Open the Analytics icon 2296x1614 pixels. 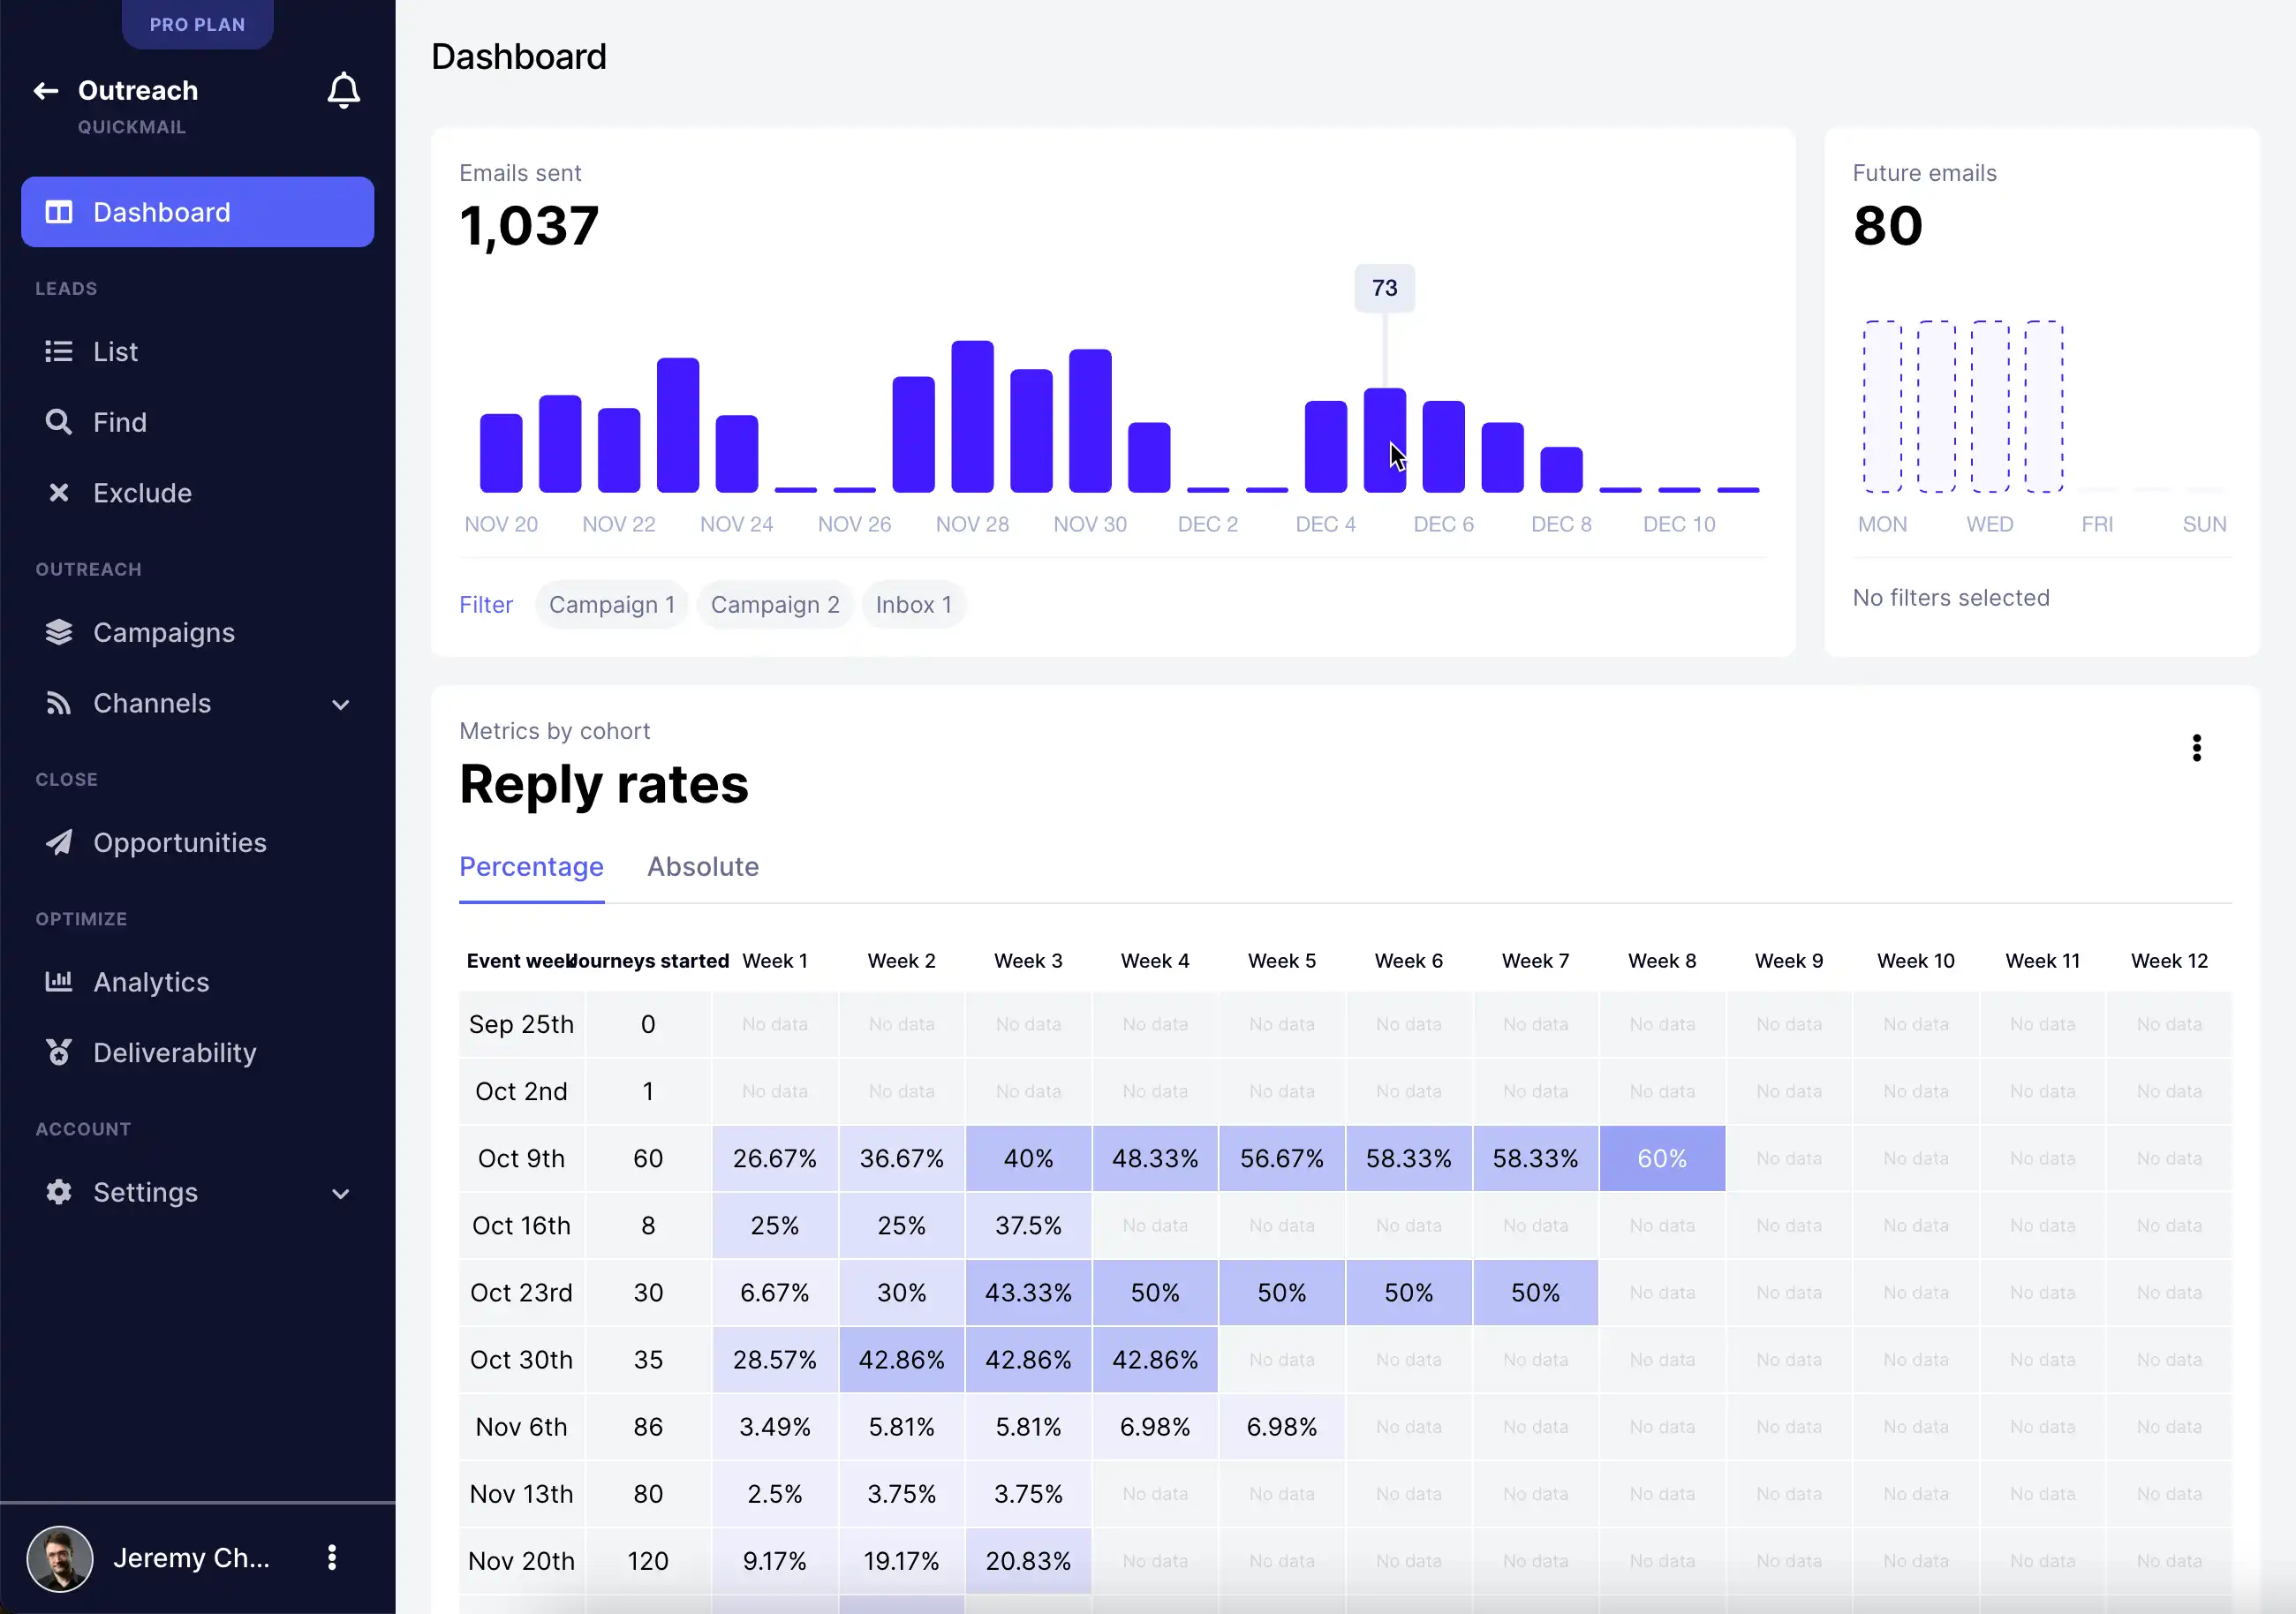click(57, 982)
